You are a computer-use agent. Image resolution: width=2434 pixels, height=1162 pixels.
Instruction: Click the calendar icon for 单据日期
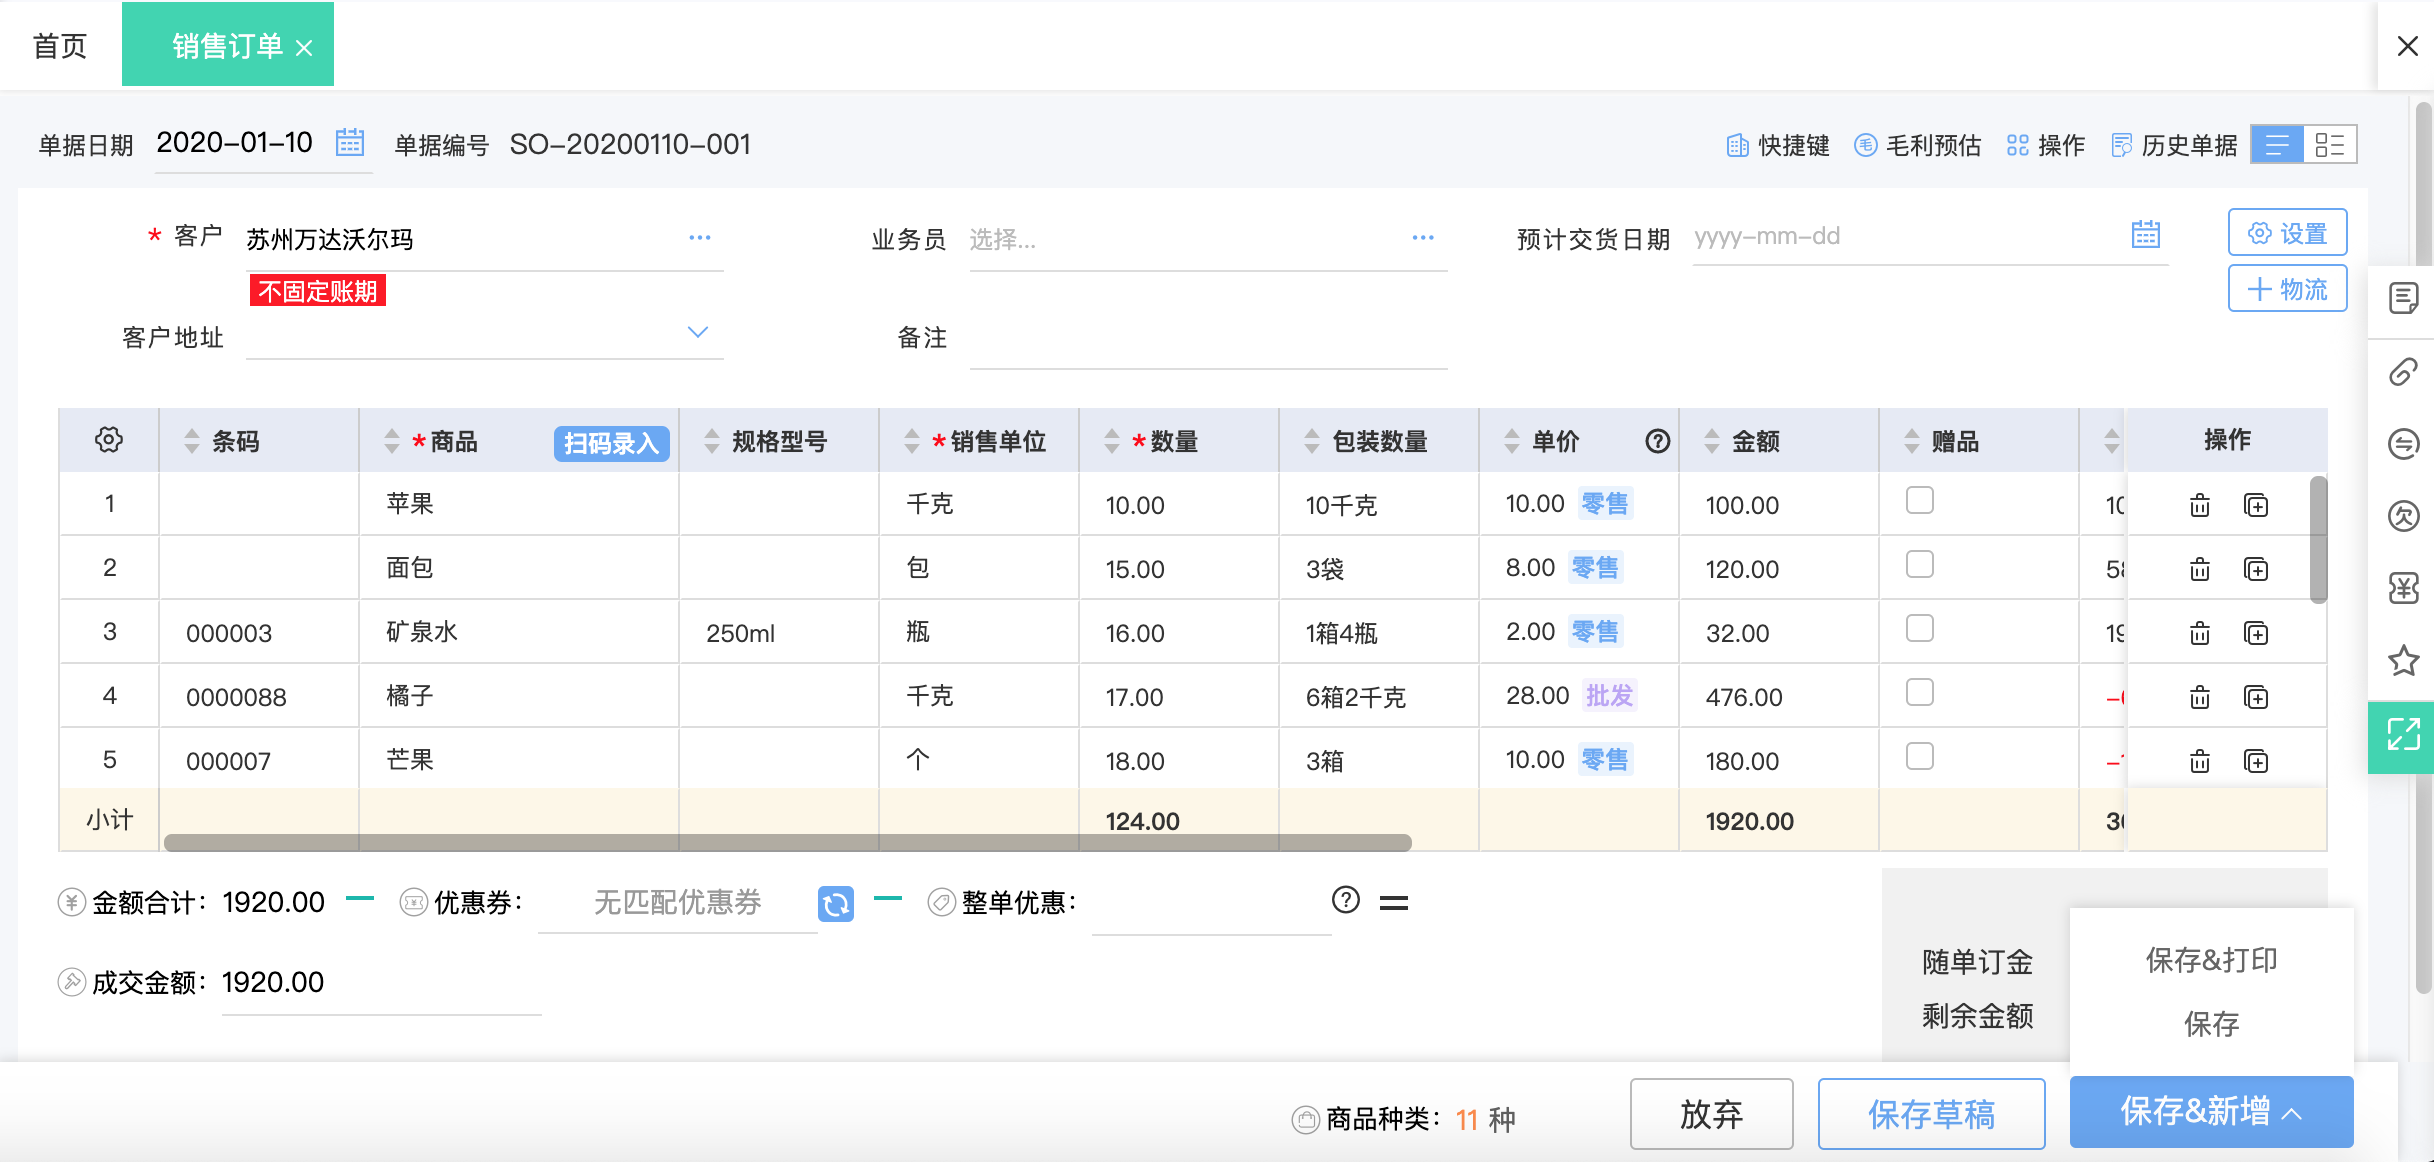click(x=348, y=146)
